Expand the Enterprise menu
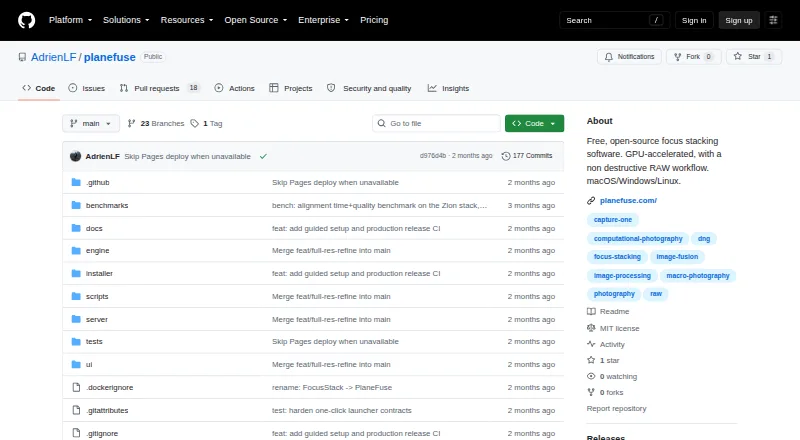The height and width of the screenshot is (440, 800). click(323, 20)
